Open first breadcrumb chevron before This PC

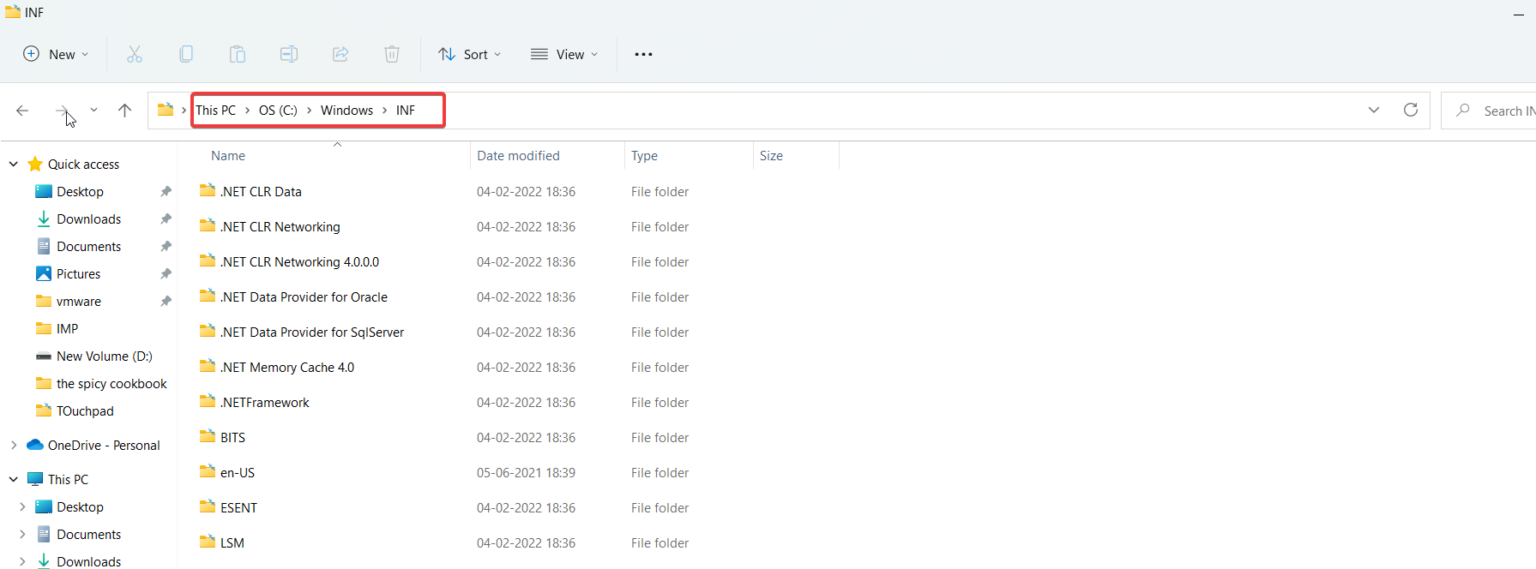pos(183,110)
